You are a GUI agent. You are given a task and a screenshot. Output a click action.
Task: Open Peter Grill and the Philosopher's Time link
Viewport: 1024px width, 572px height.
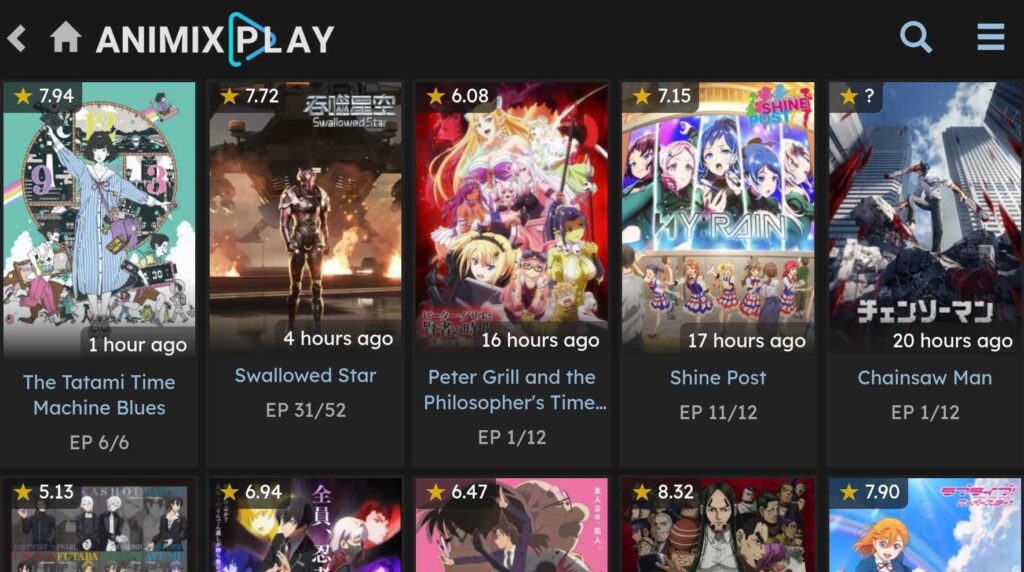(x=512, y=390)
